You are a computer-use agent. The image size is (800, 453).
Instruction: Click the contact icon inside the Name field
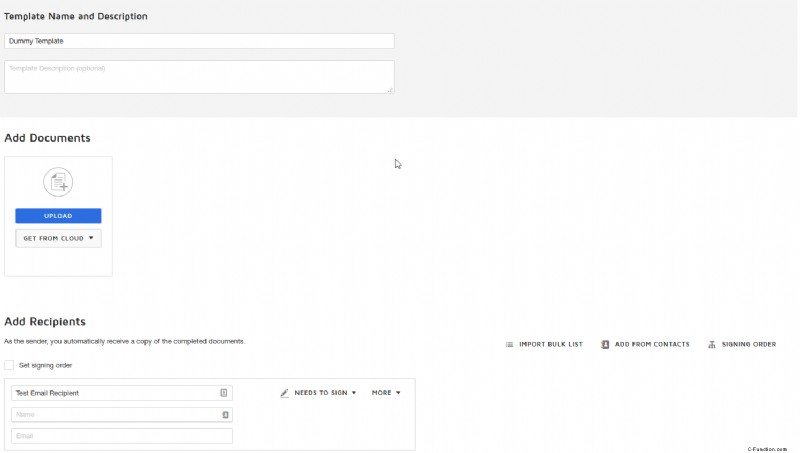[x=225, y=414]
